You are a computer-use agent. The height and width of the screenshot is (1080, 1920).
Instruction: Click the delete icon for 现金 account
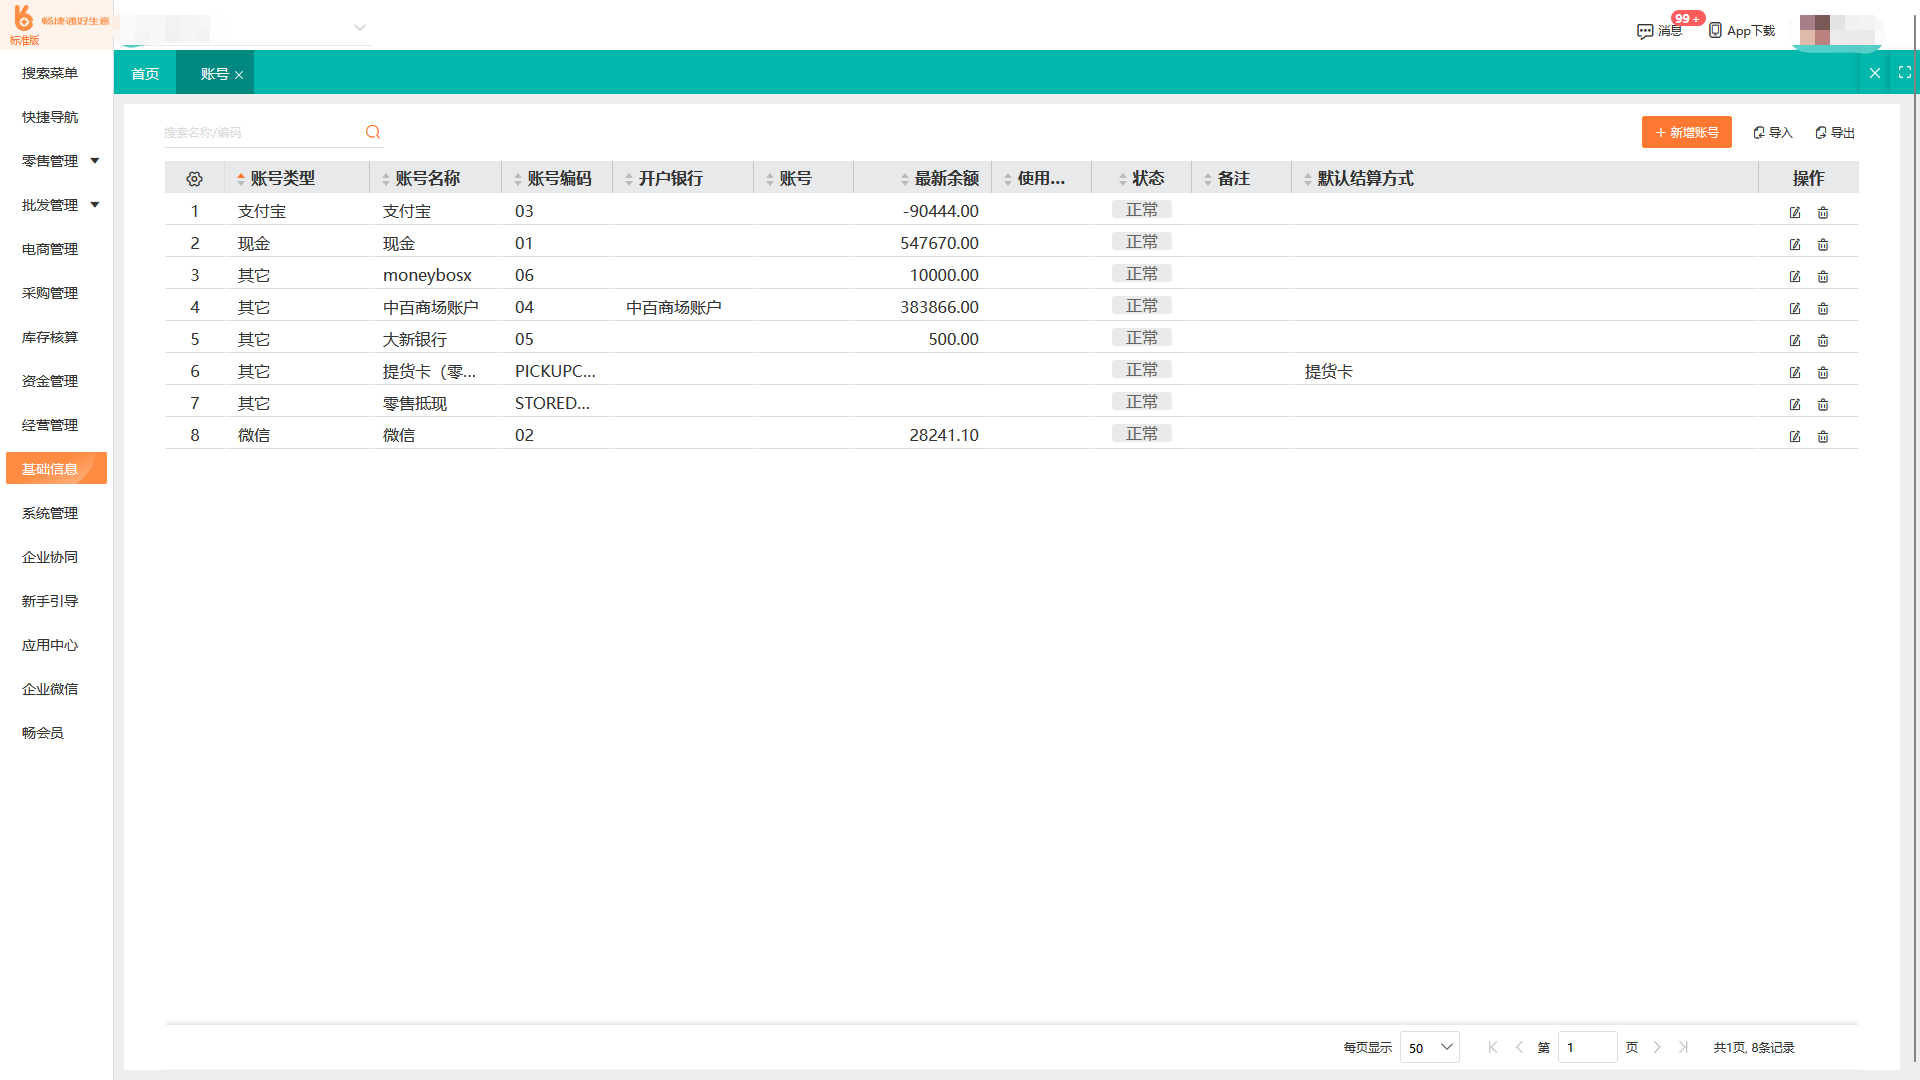1824,243
